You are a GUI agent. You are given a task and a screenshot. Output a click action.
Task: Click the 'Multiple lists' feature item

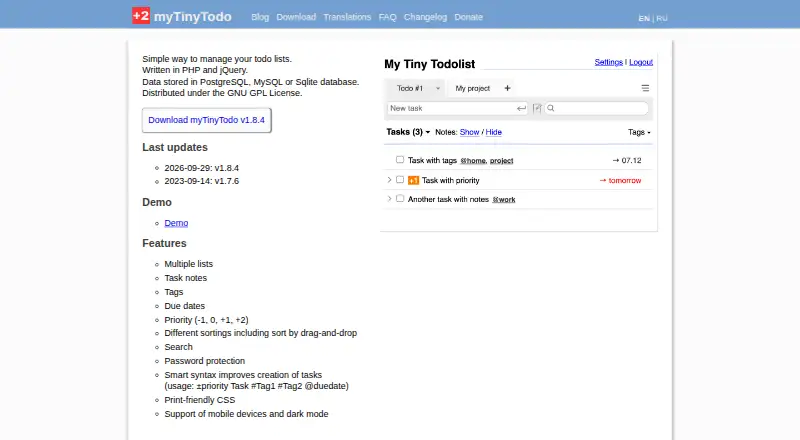(x=188, y=264)
